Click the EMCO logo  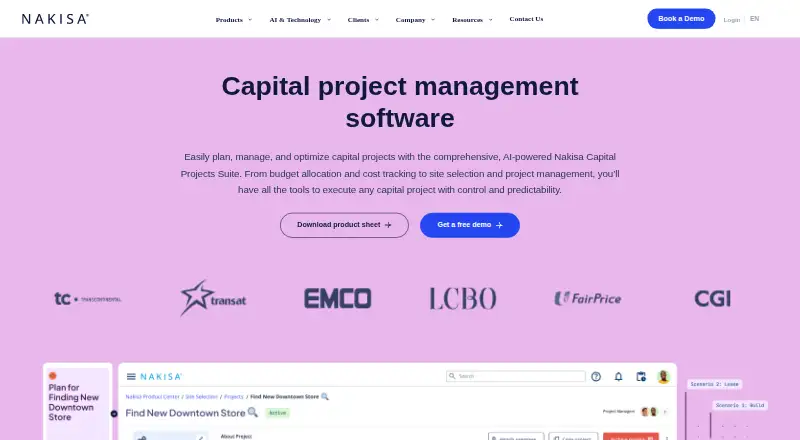[x=338, y=299]
